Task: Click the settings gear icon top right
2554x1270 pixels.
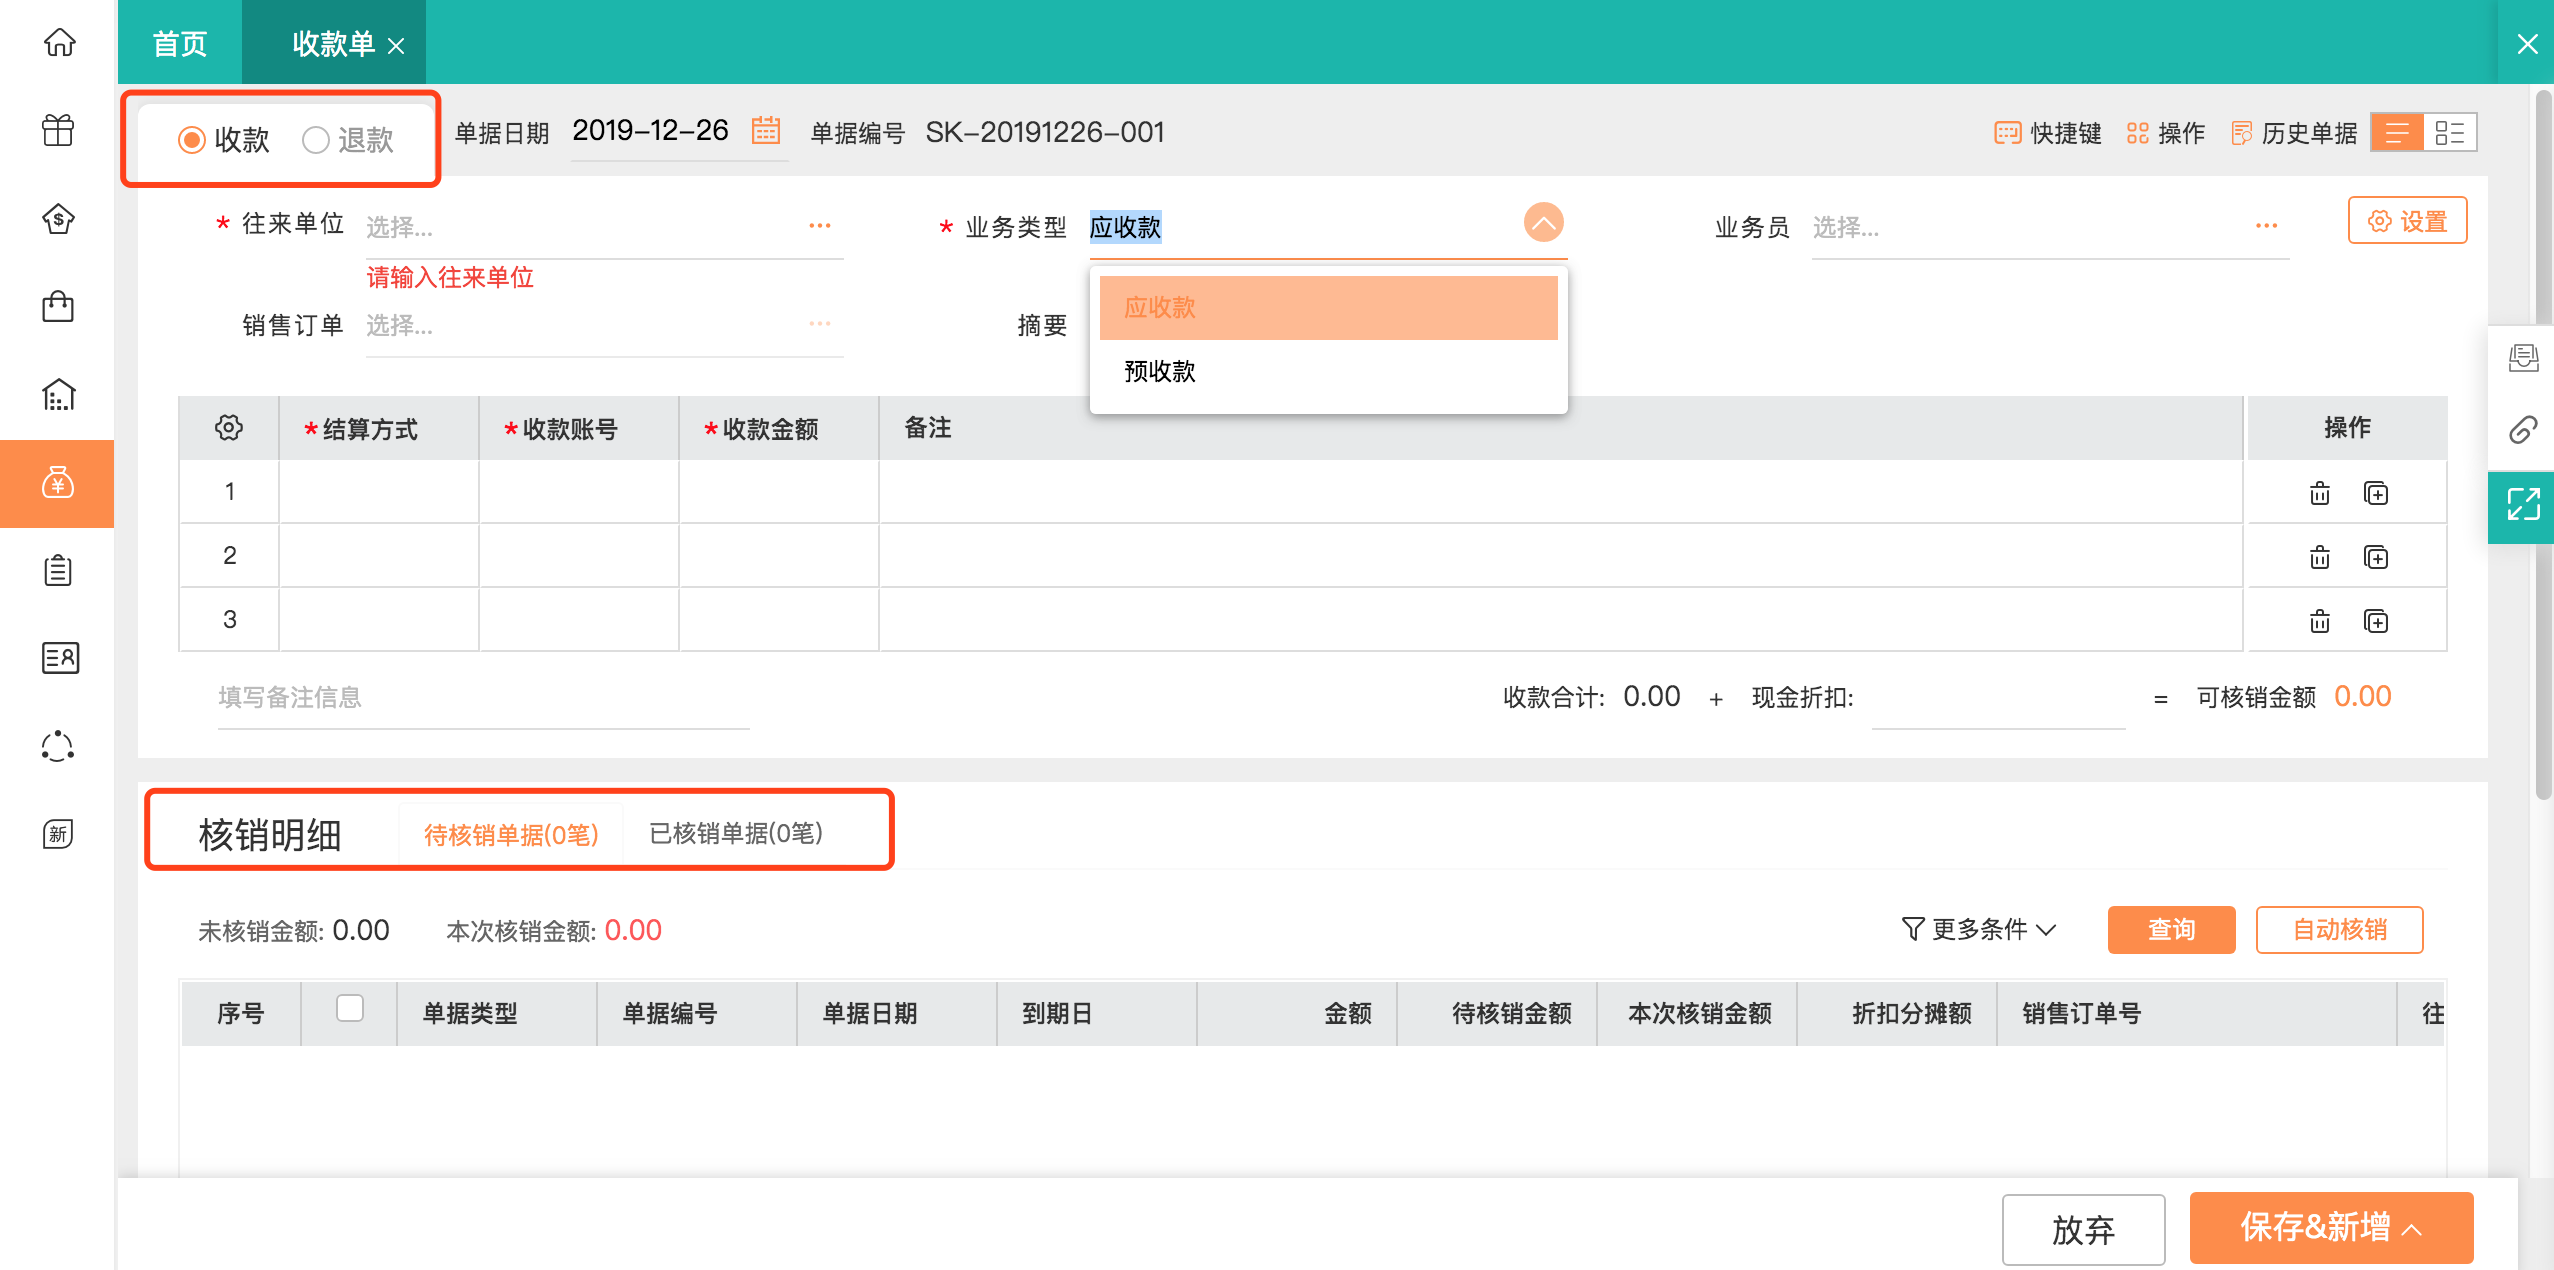Action: [2383, 225]
